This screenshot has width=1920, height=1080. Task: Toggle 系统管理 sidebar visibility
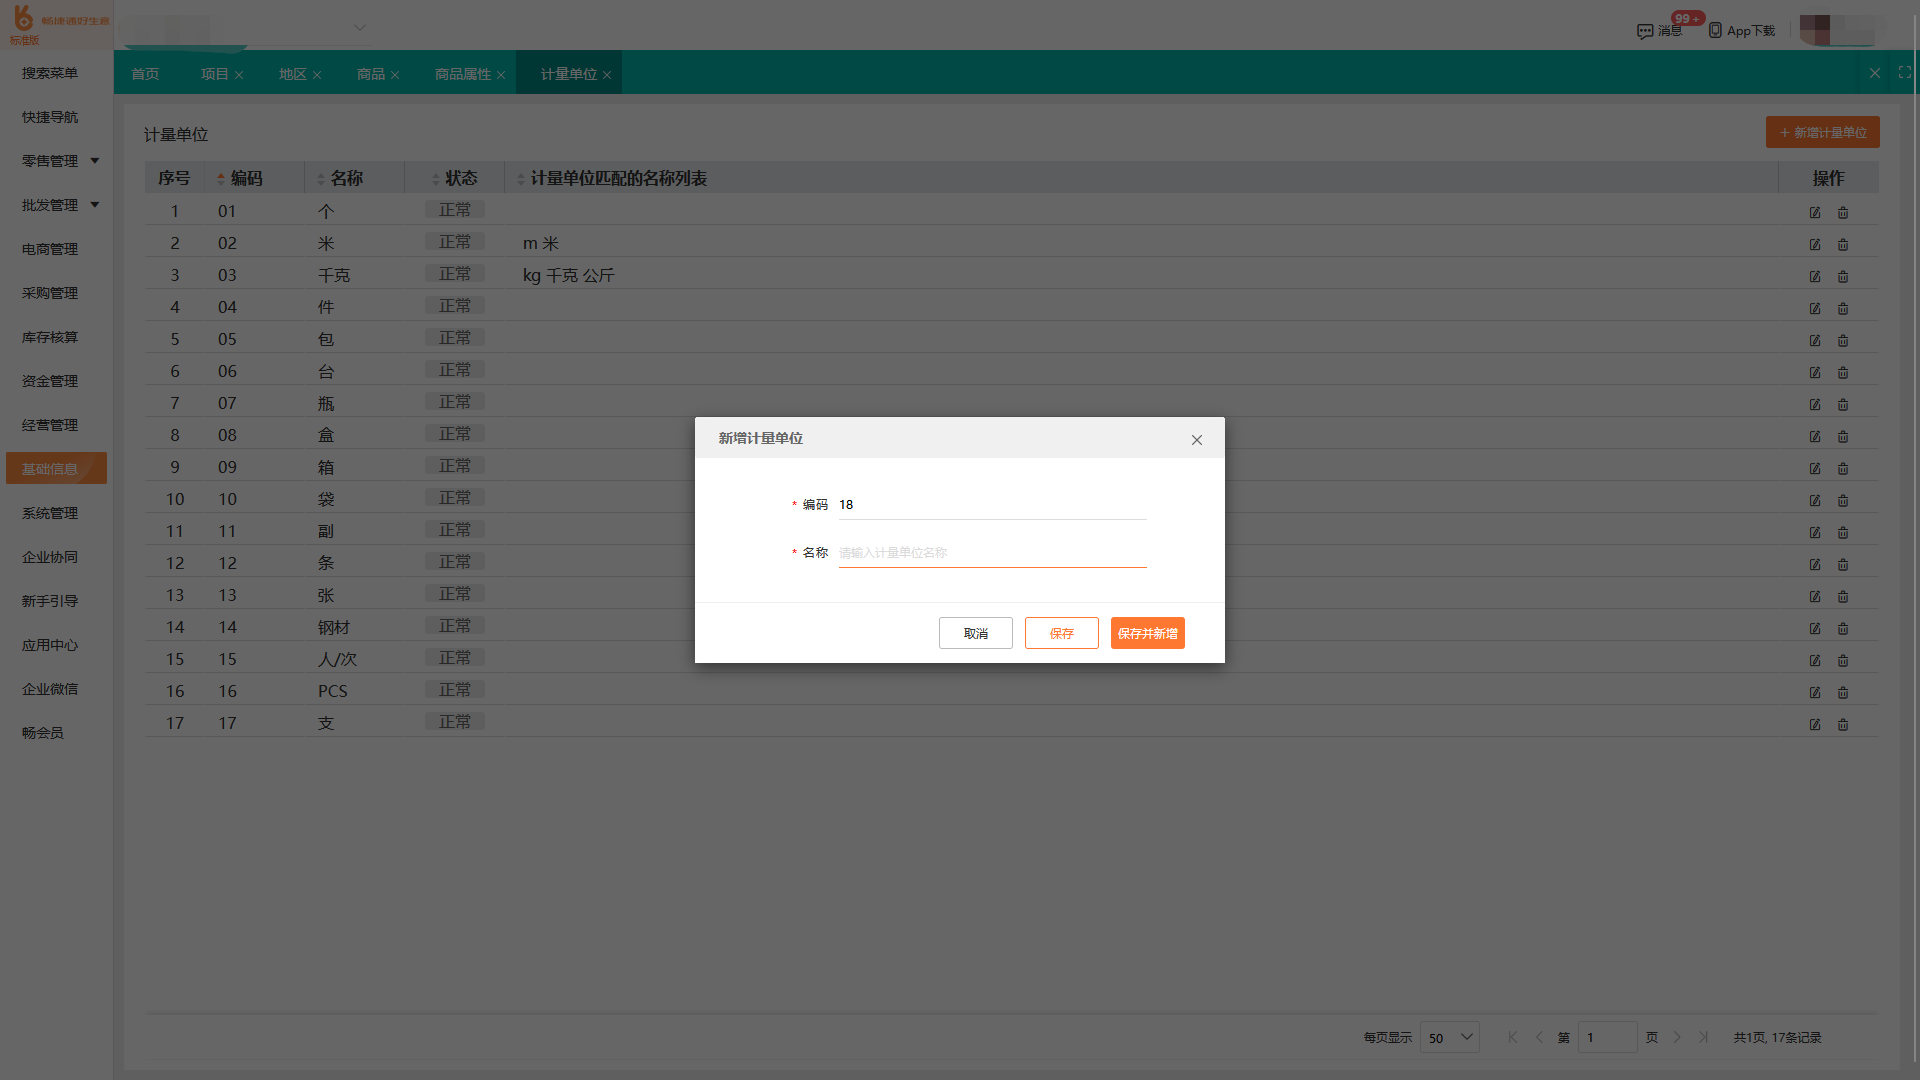tap(57, 512)
